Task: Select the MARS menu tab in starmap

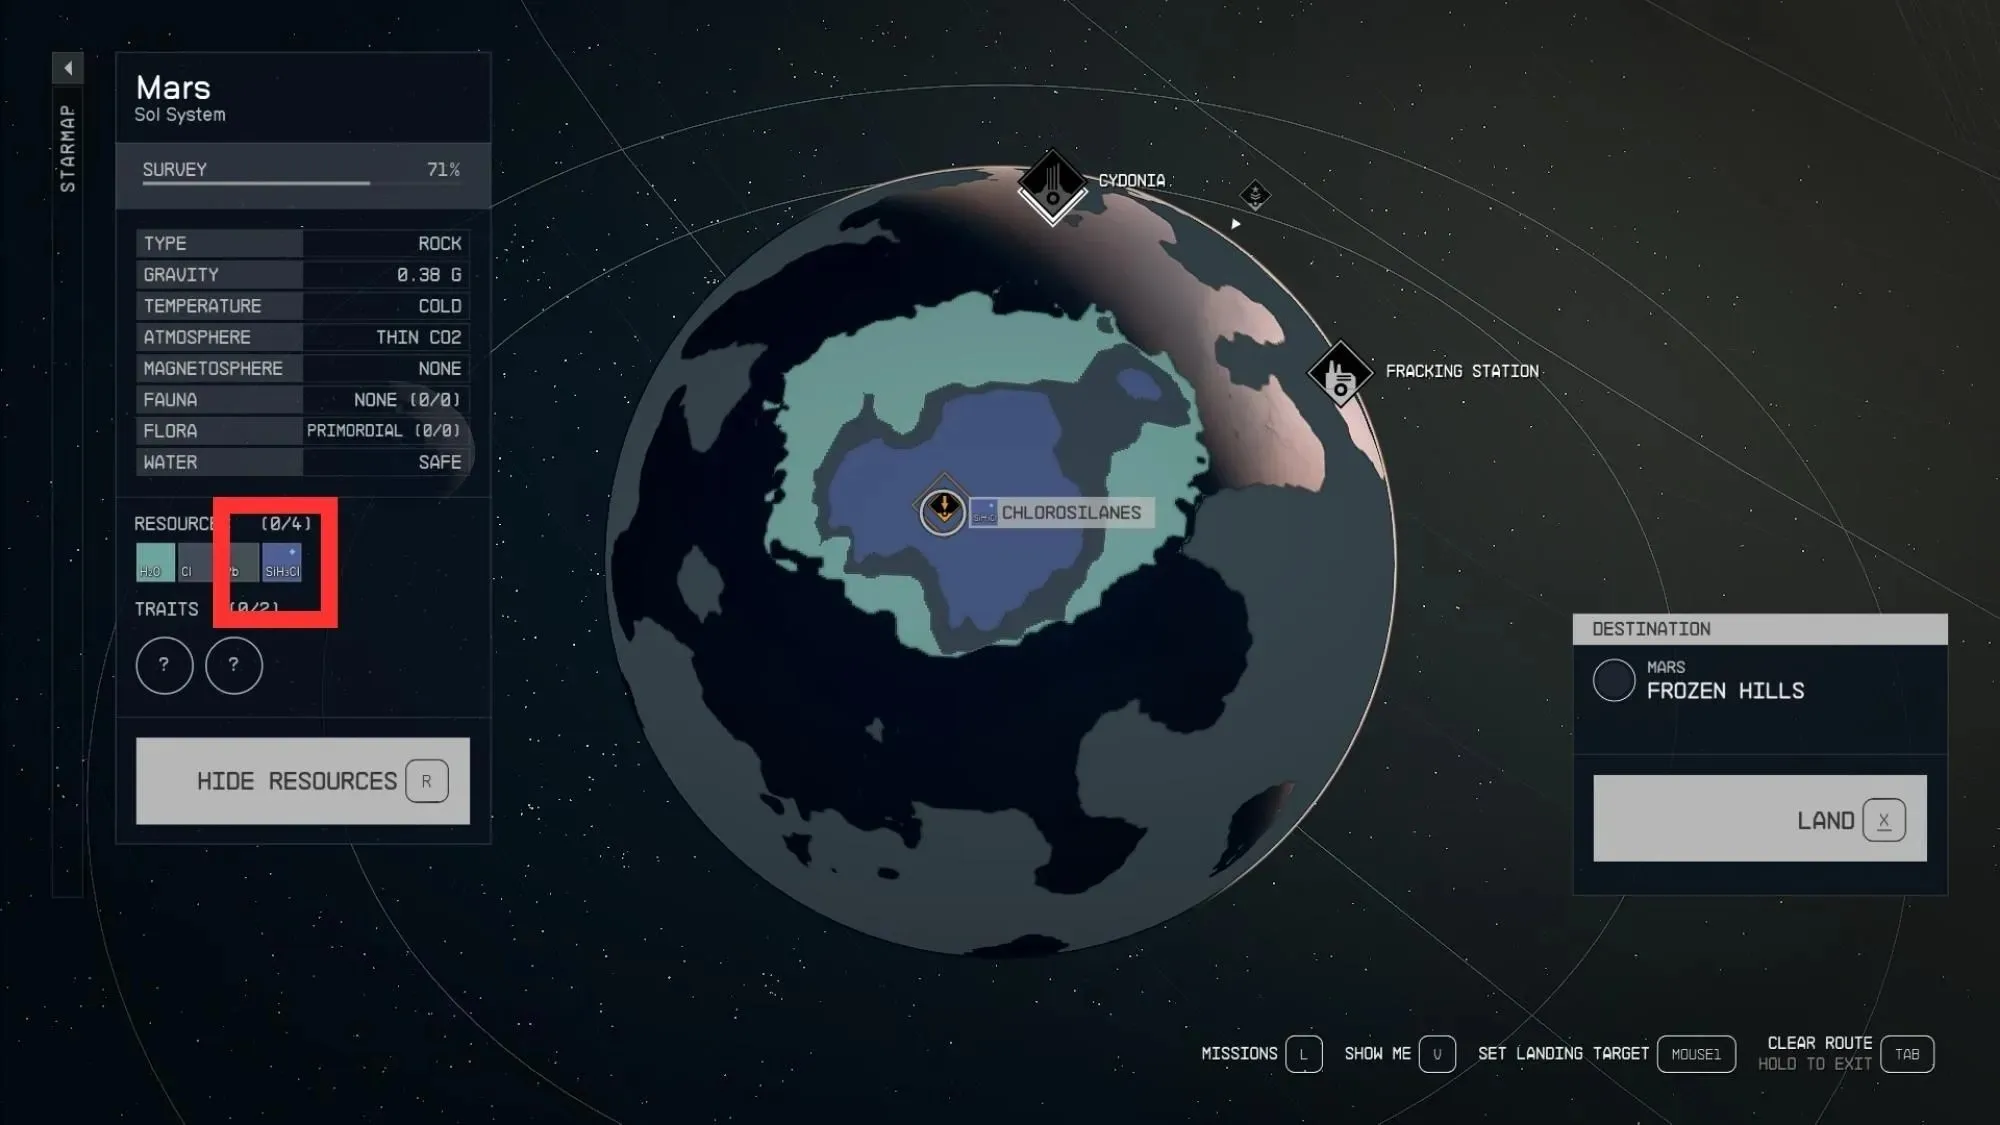Action: coord(173,87)
